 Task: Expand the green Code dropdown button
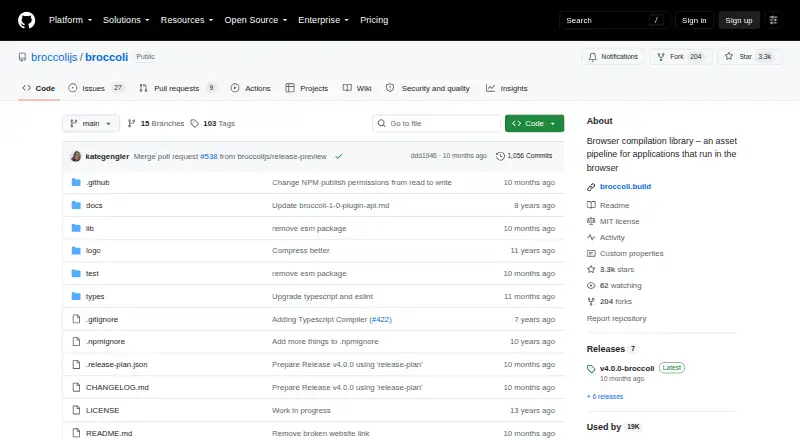pos(534,124)
